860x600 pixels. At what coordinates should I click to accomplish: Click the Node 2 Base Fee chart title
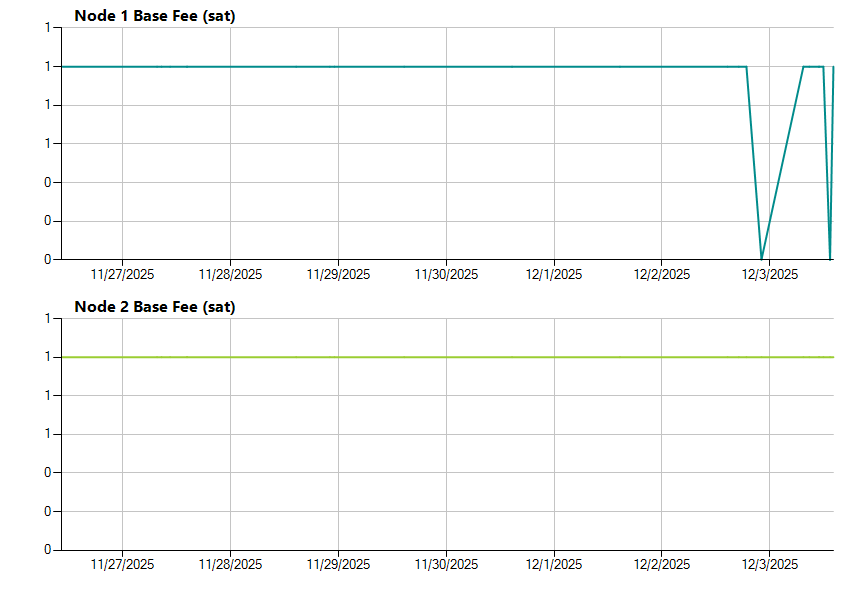(x=155, y=307)
